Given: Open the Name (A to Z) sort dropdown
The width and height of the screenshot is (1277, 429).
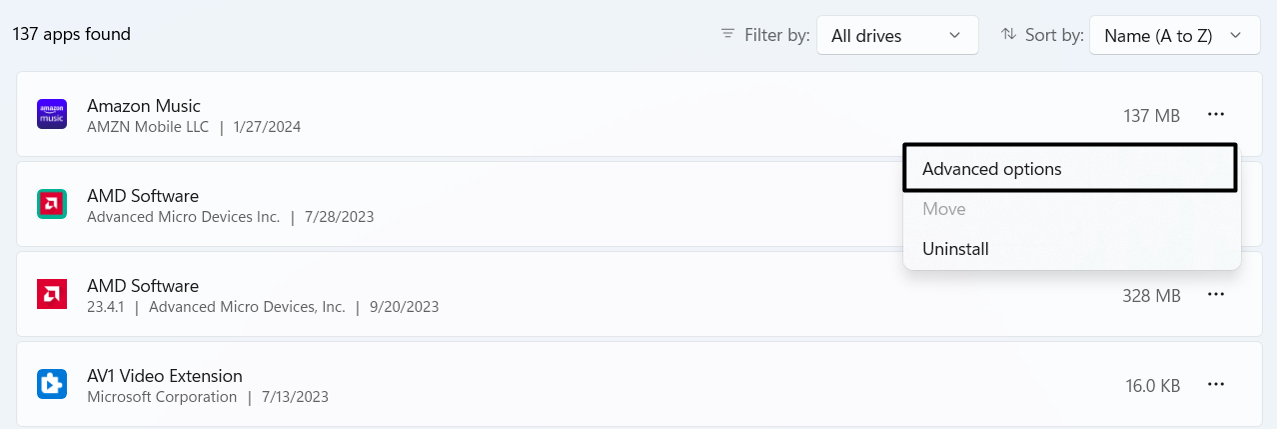Looking at the screenshot, I should click(x=1173, y=35).
